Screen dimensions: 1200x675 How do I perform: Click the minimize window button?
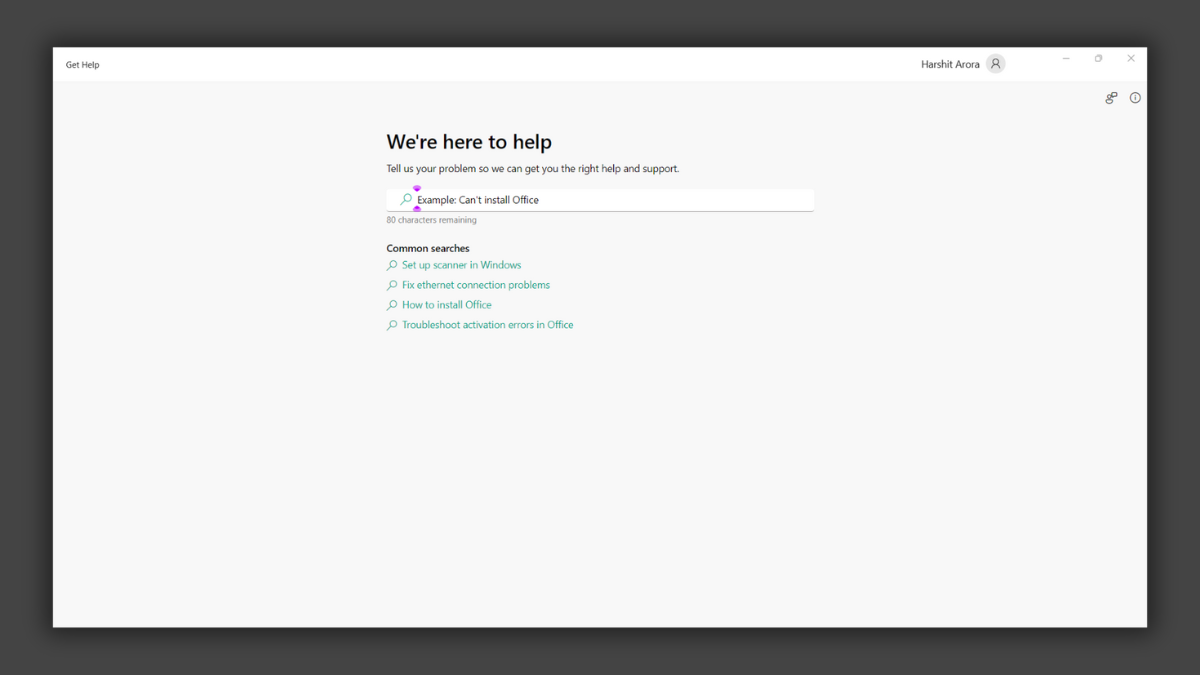coord(1066,58)
